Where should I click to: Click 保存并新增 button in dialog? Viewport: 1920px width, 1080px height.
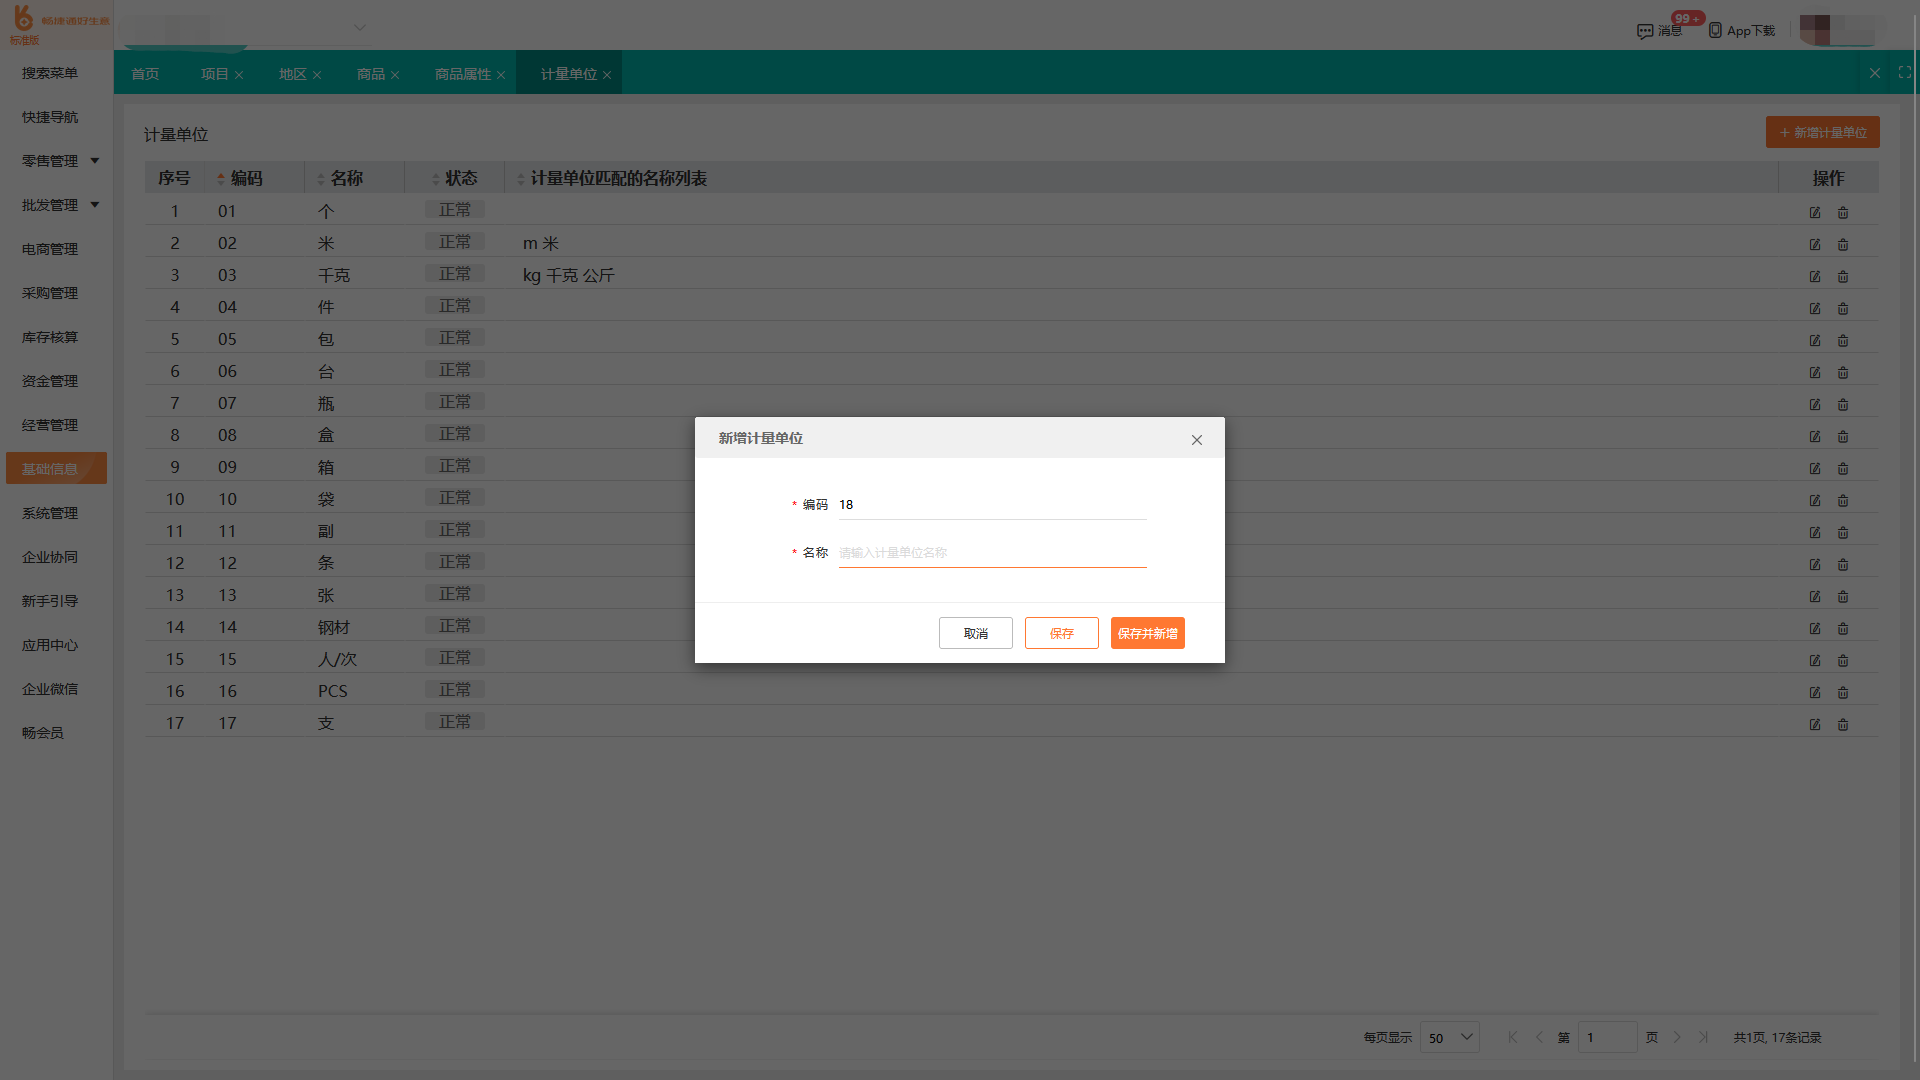point(1147,633)
